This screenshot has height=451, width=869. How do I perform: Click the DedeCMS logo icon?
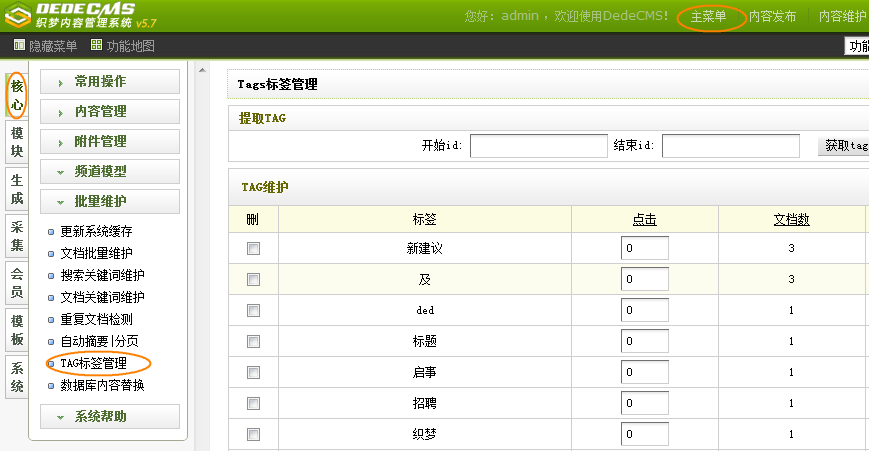[18, 15]
